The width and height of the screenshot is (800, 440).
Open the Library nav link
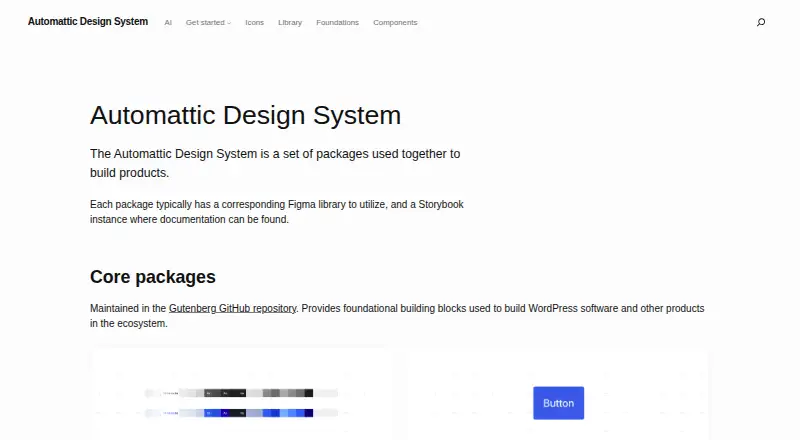pos(290,22)
